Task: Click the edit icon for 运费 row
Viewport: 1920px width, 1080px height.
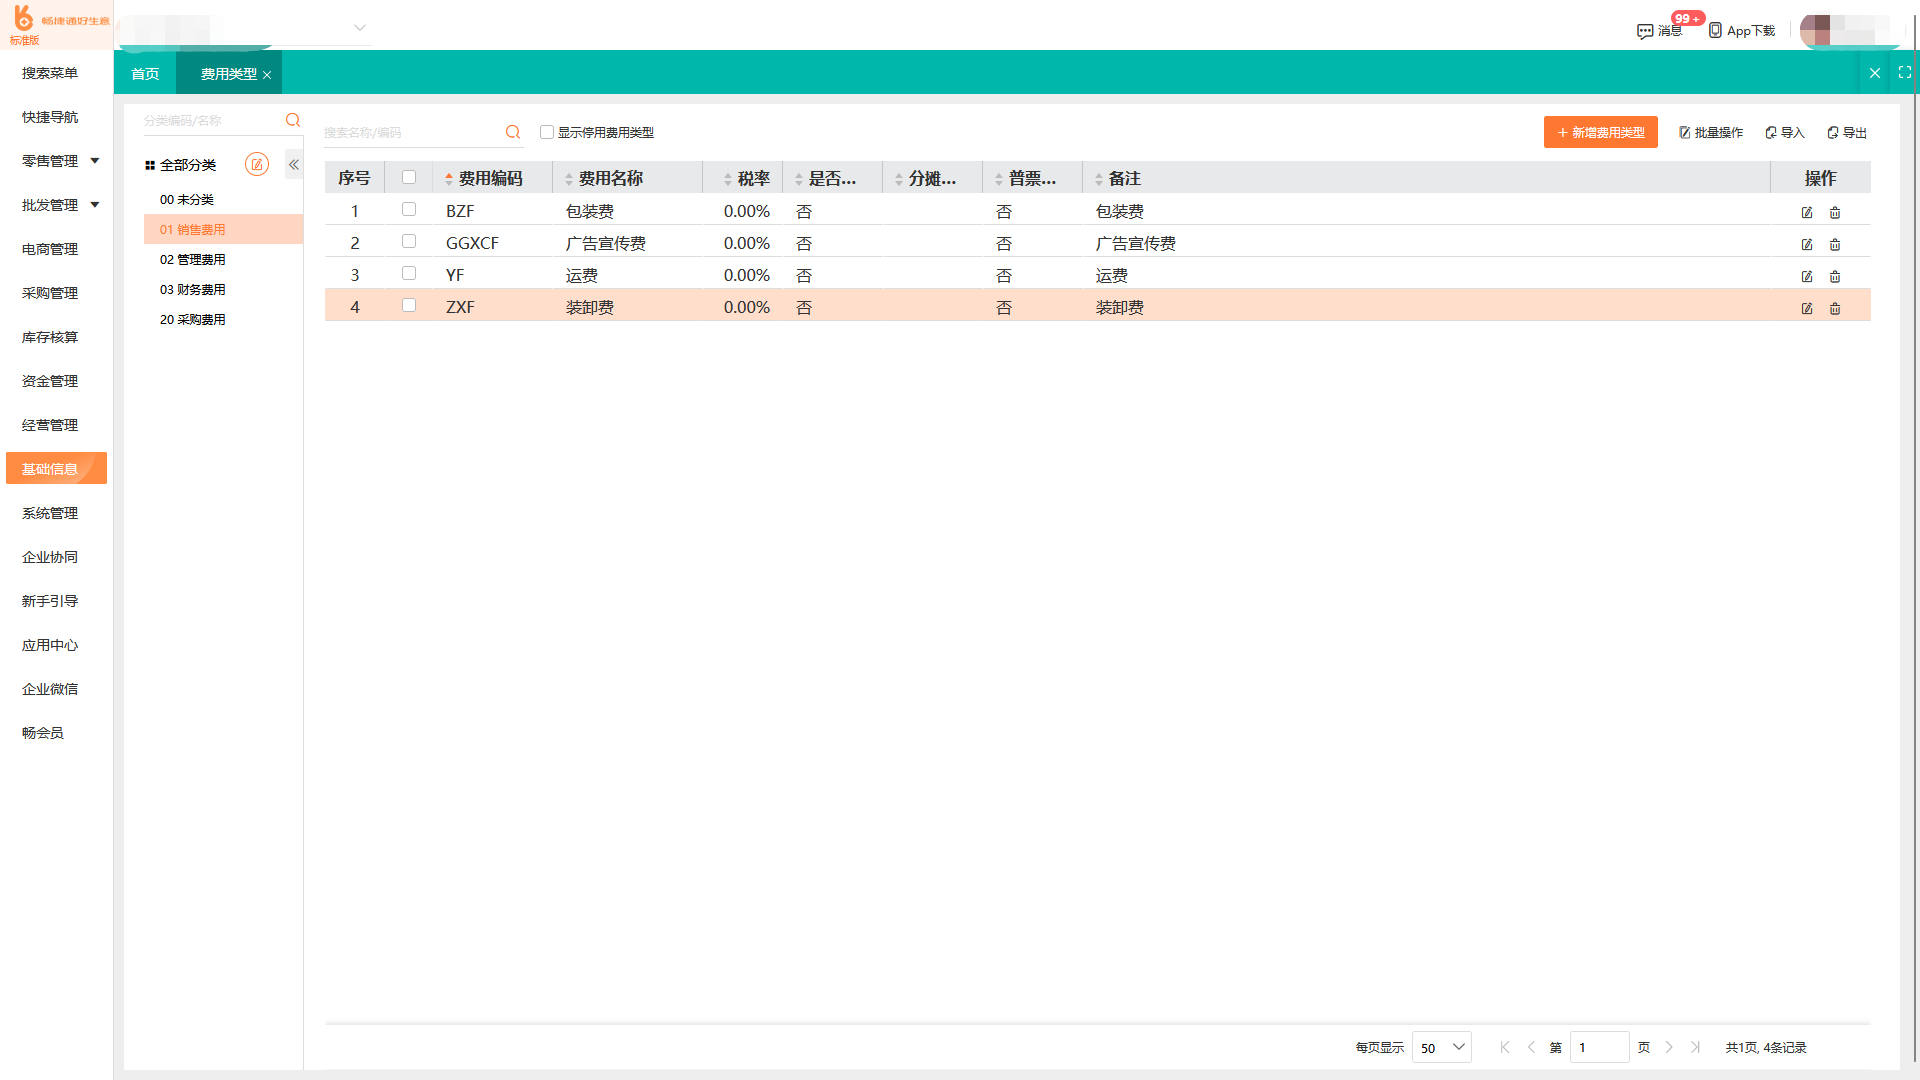Action: 1807,274
